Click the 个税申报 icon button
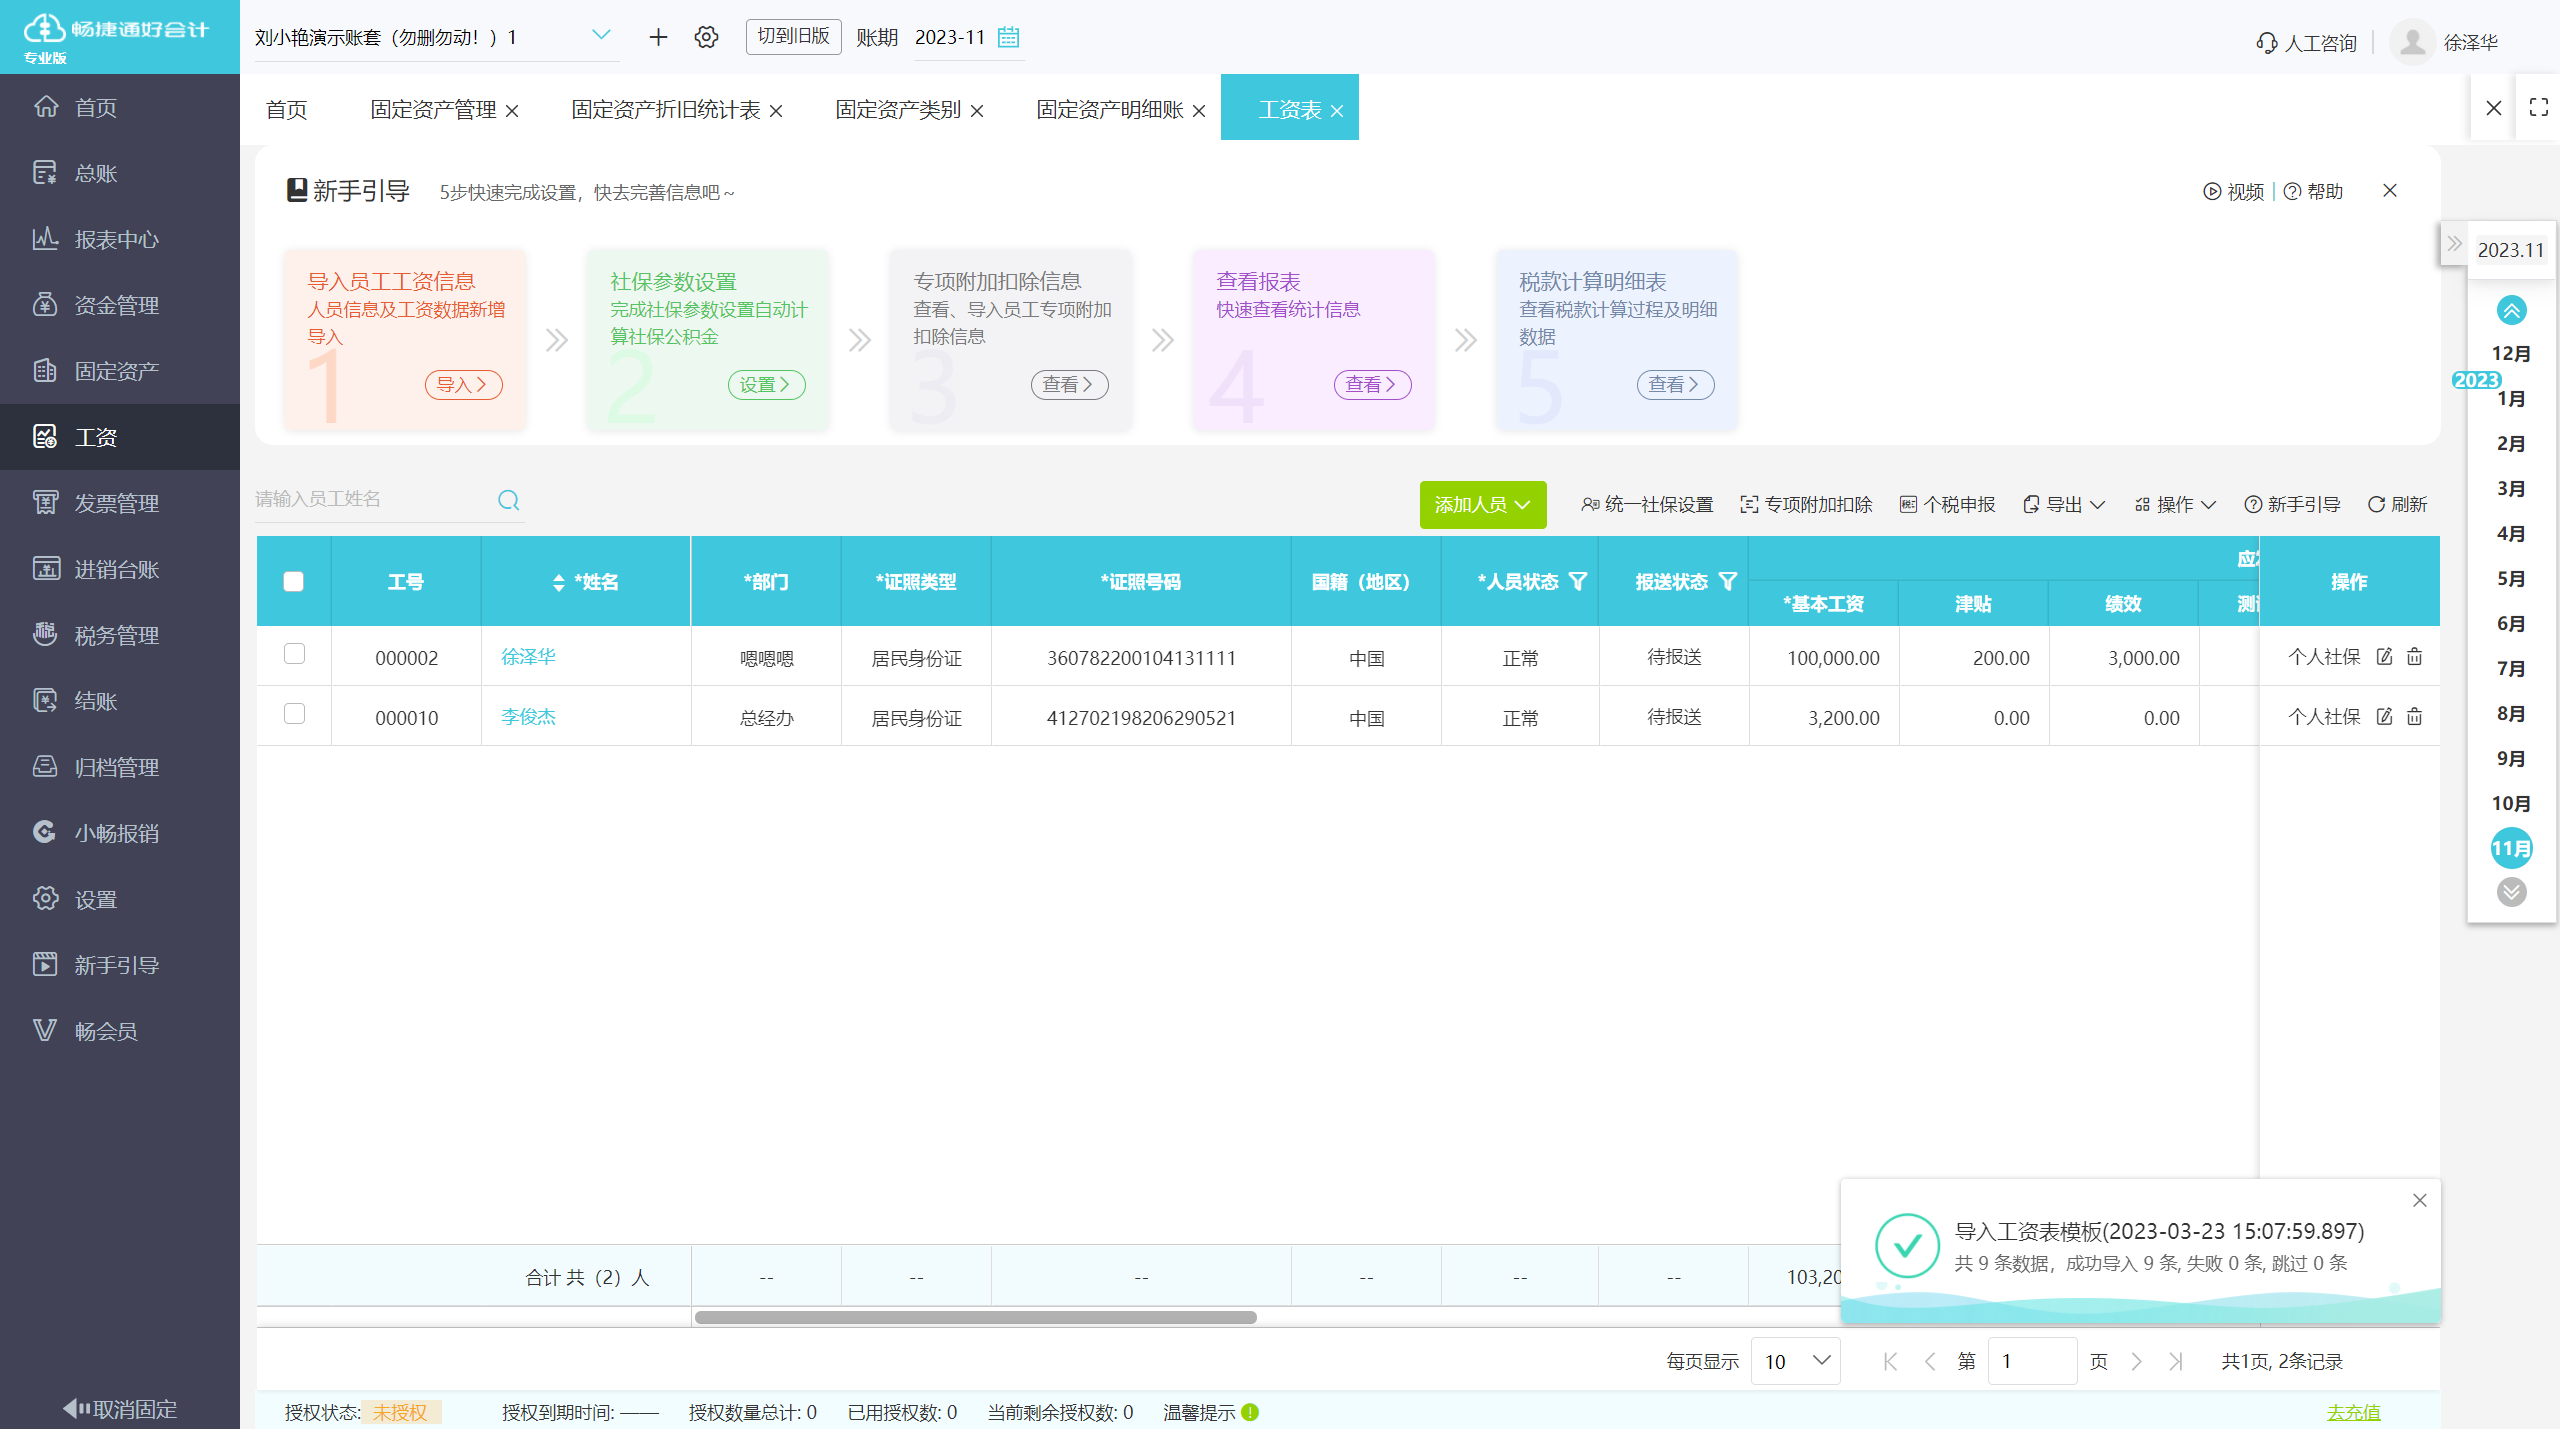The image size is (2560, 1429). [1946, 504]
